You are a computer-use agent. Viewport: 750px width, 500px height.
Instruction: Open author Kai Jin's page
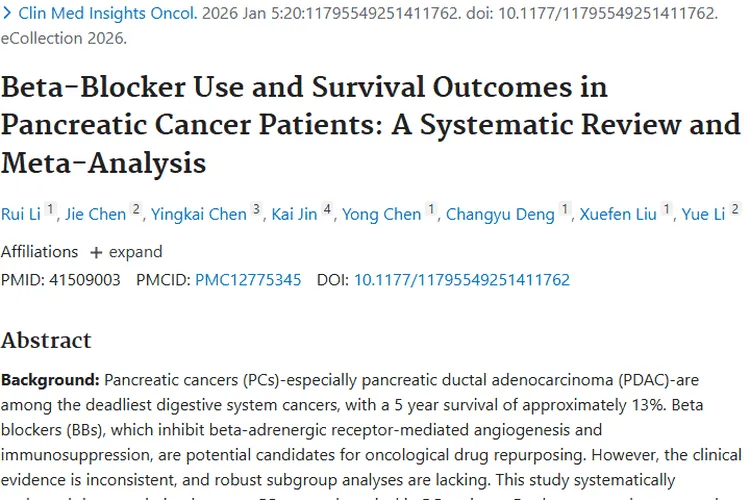[x=294, y=214]
